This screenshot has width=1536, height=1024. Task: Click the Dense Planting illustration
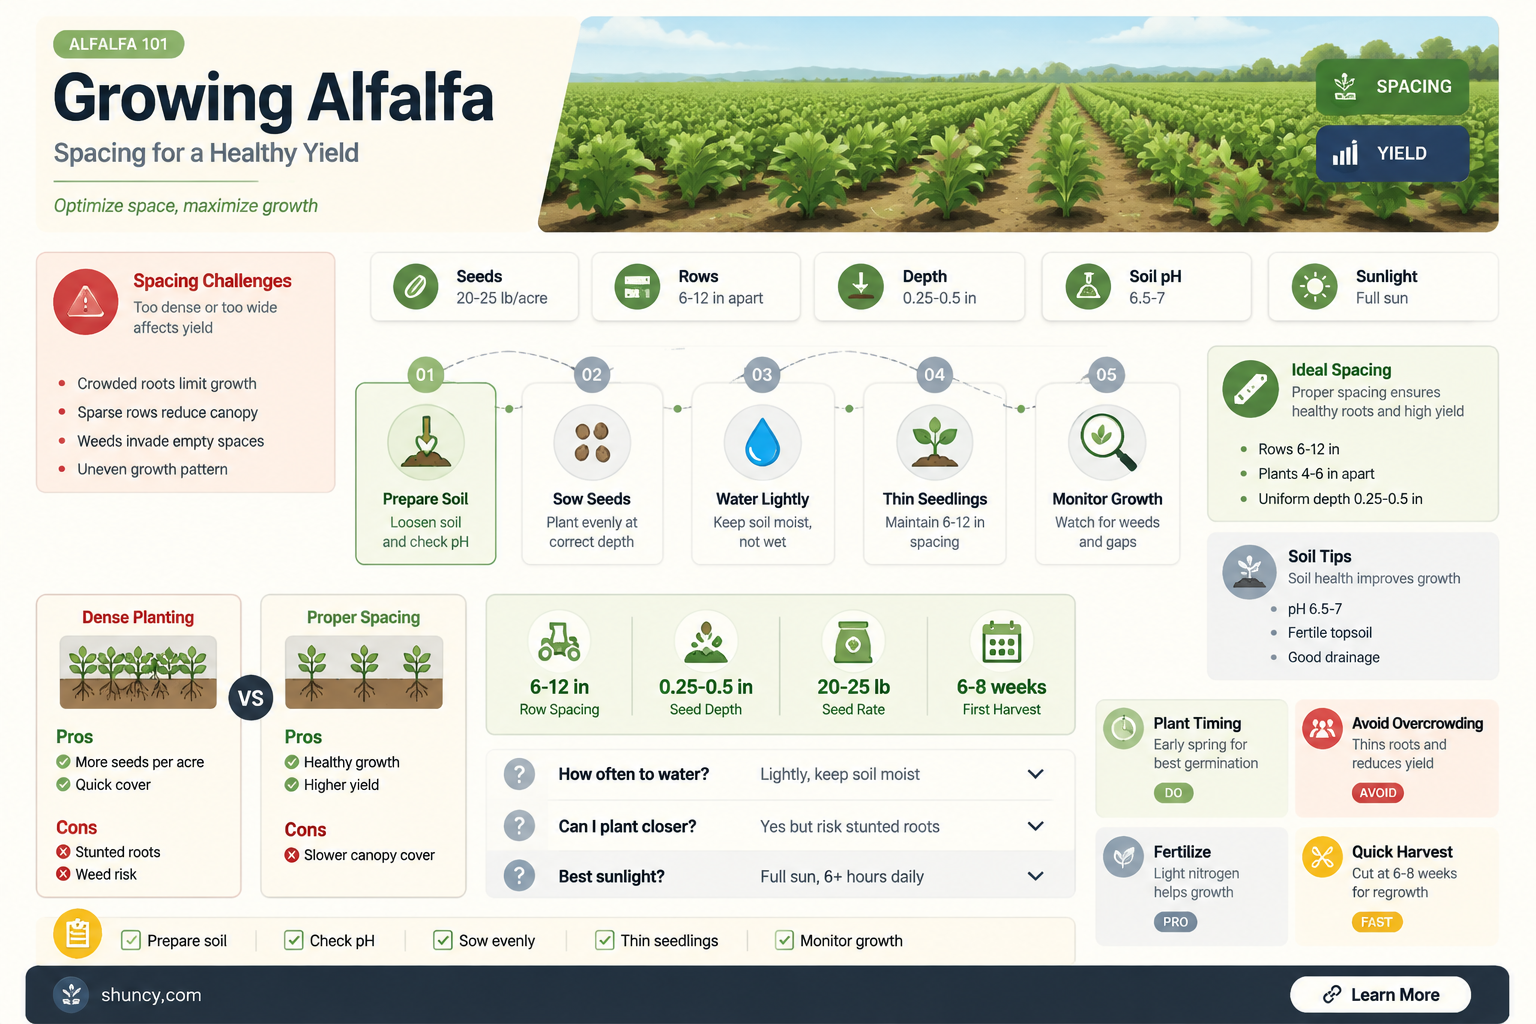[x=138, y=672]
